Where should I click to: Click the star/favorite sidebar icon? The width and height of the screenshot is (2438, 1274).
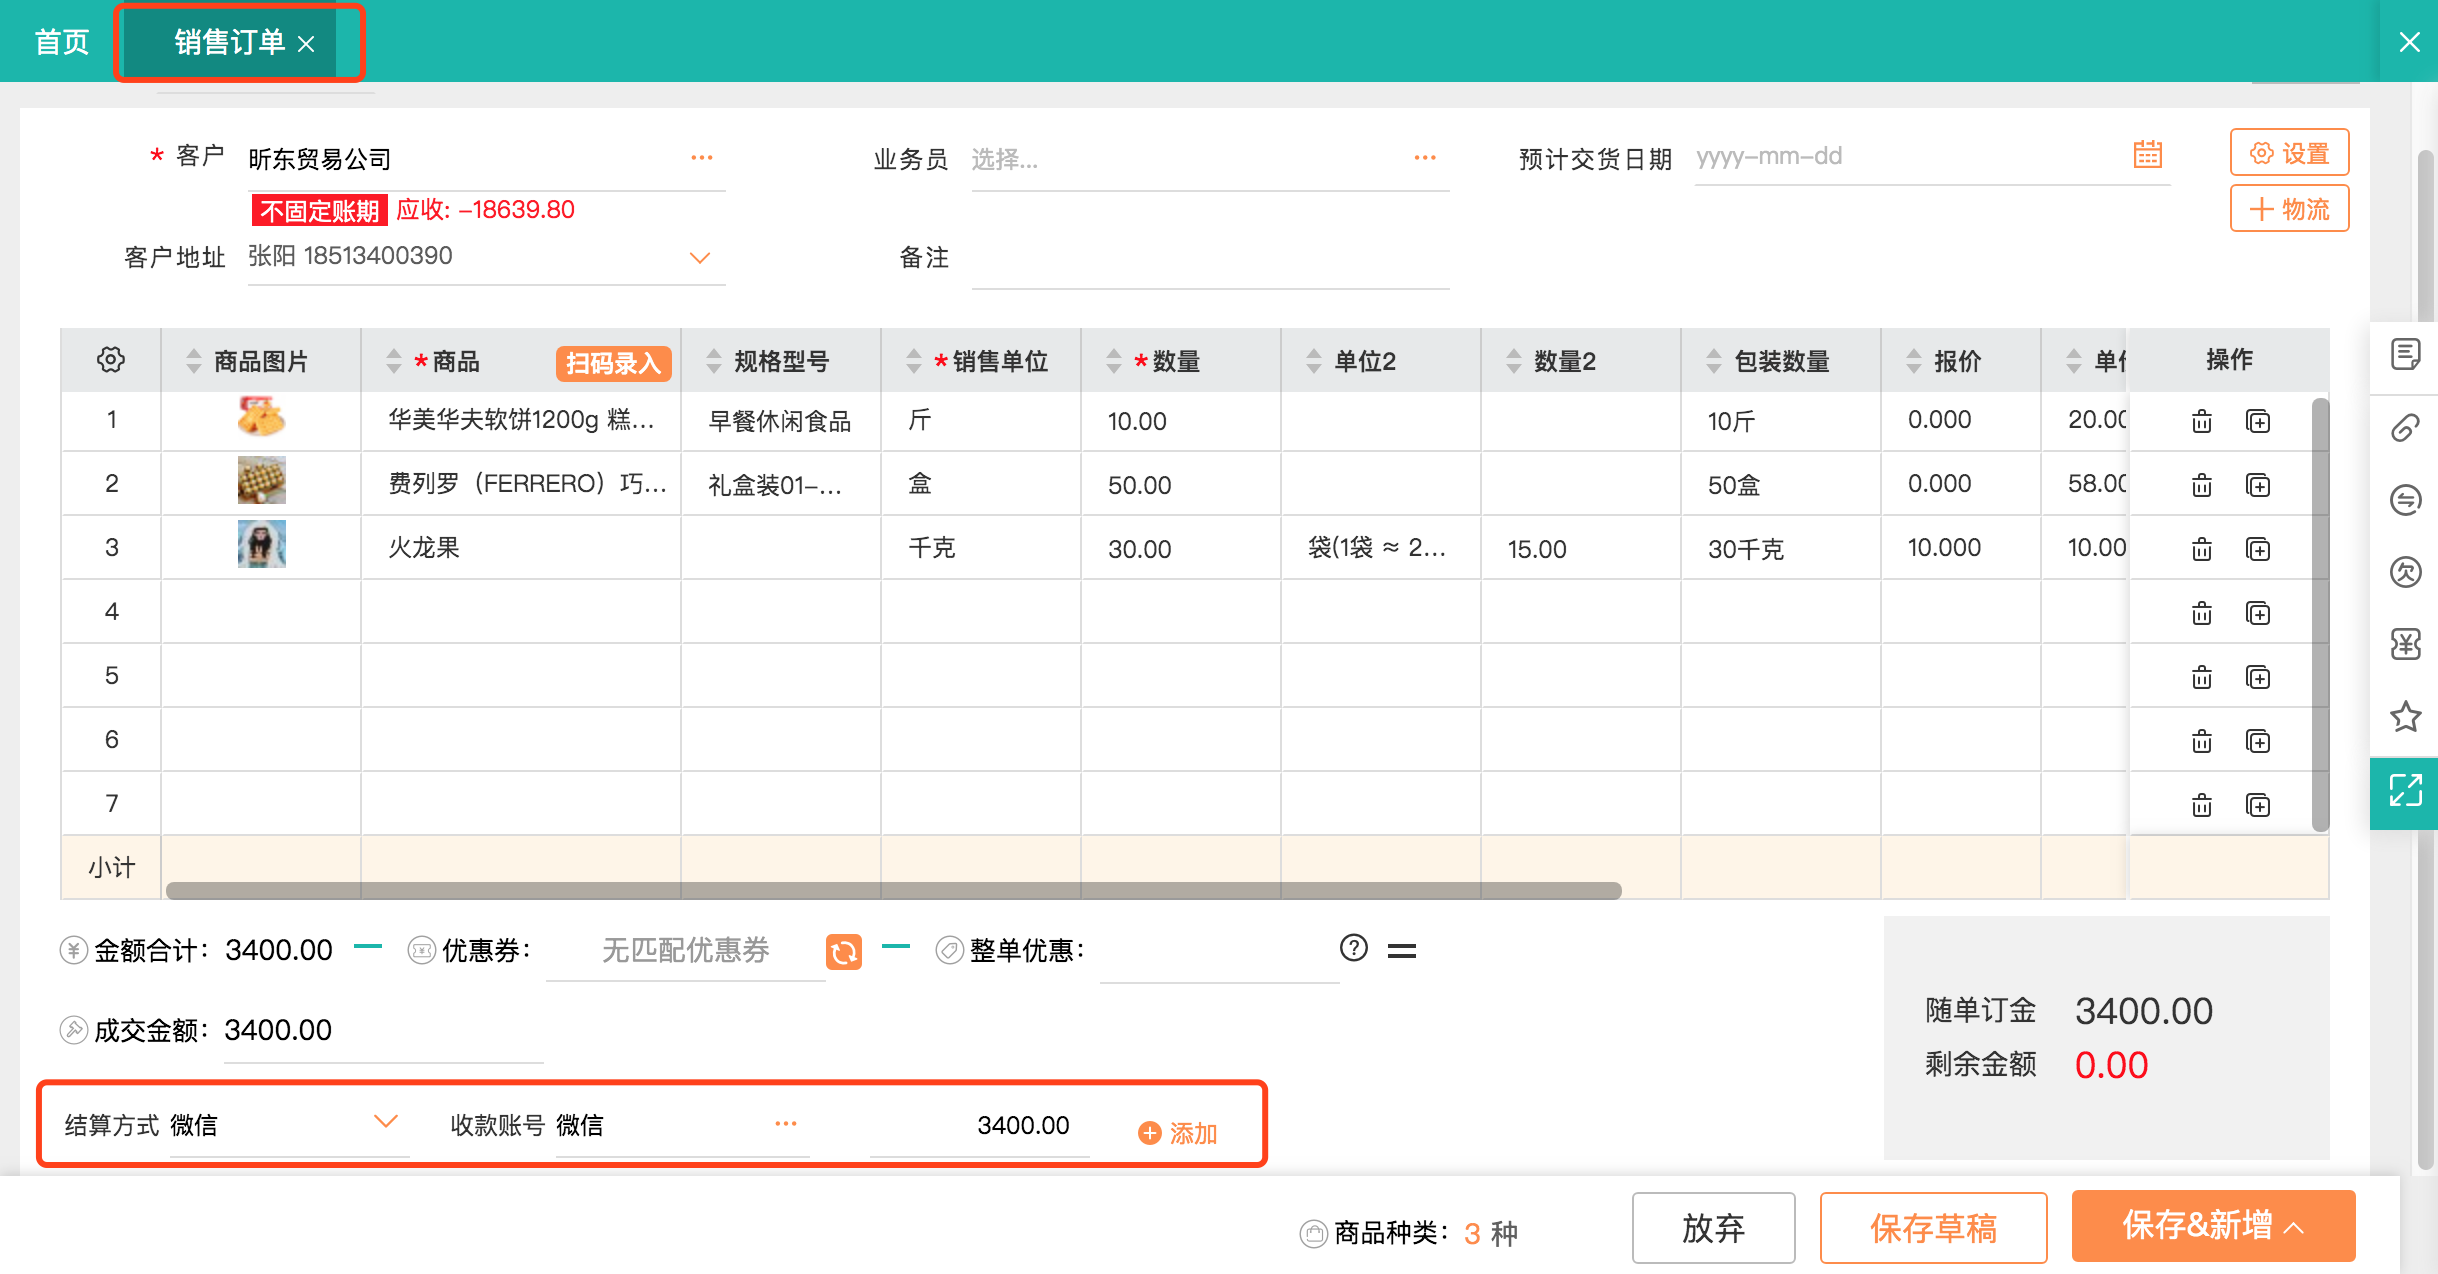click(2404, 722)
